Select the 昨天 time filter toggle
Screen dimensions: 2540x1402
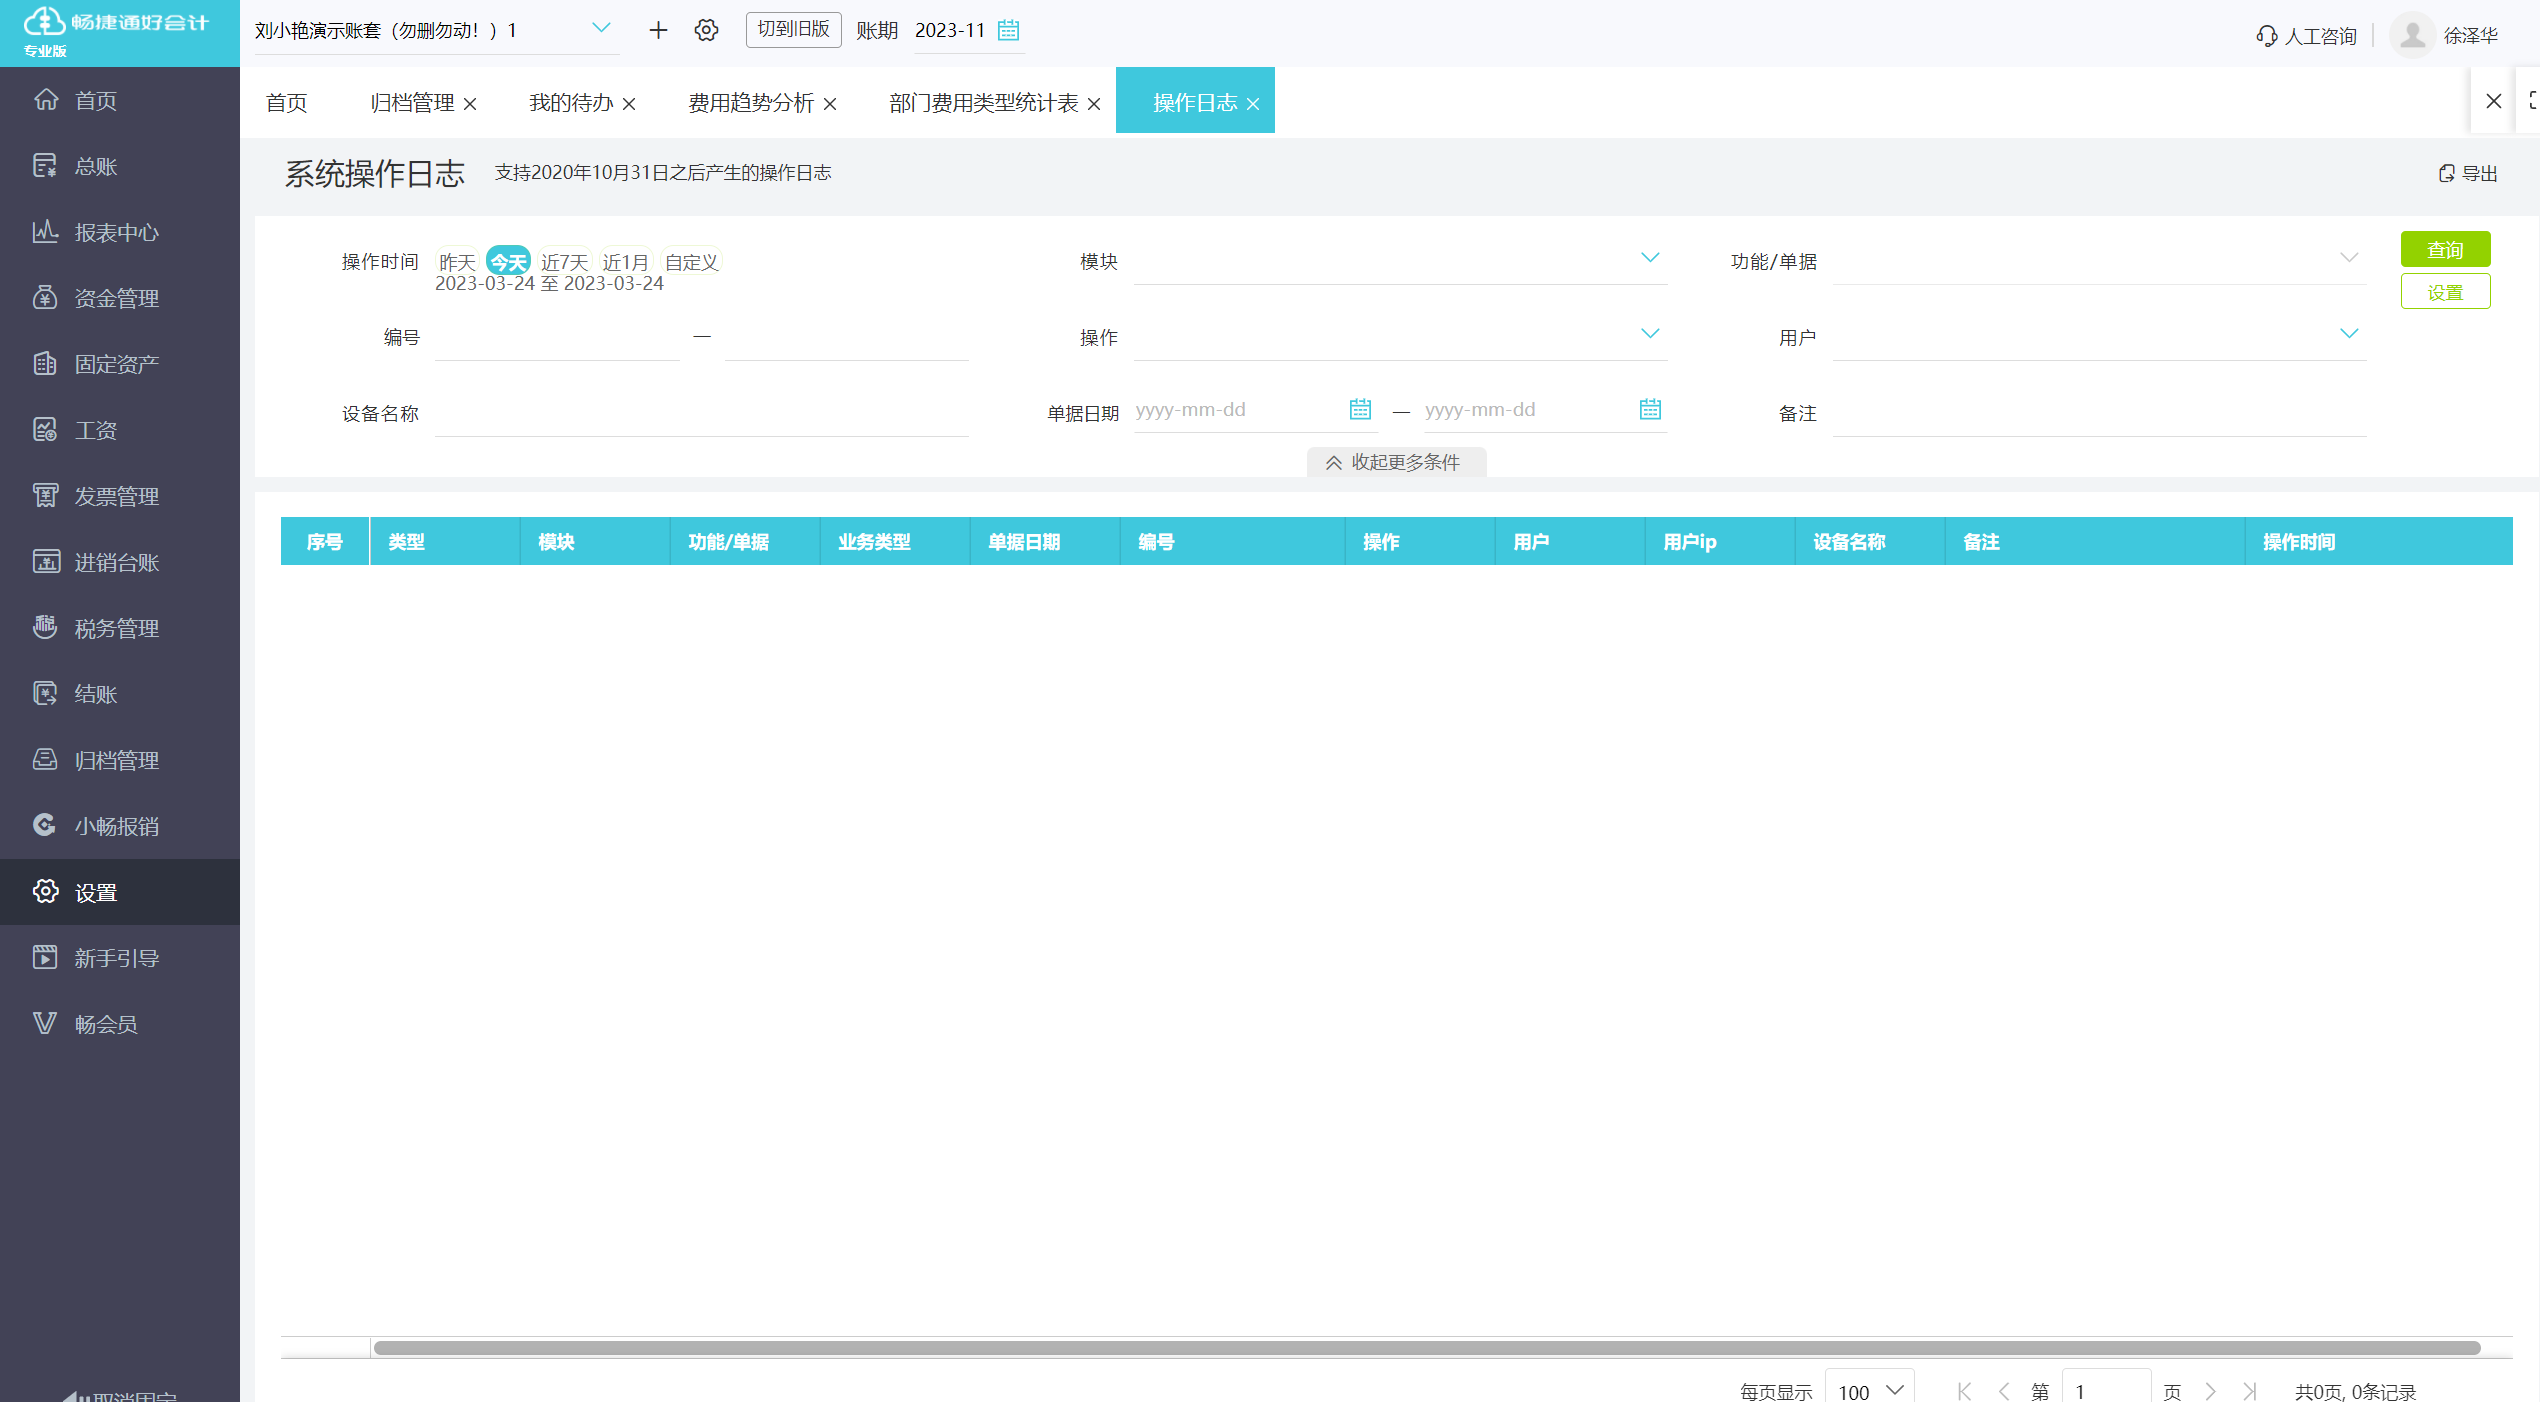454,261
